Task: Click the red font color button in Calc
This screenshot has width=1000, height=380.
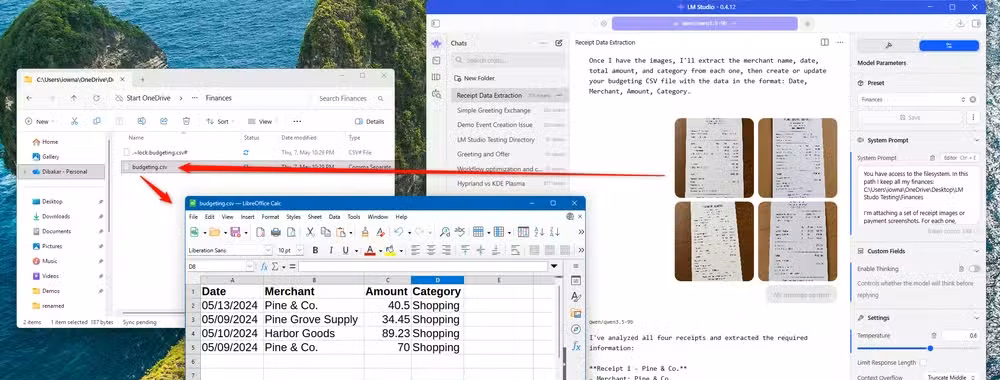Action: (x=369, y=251)
